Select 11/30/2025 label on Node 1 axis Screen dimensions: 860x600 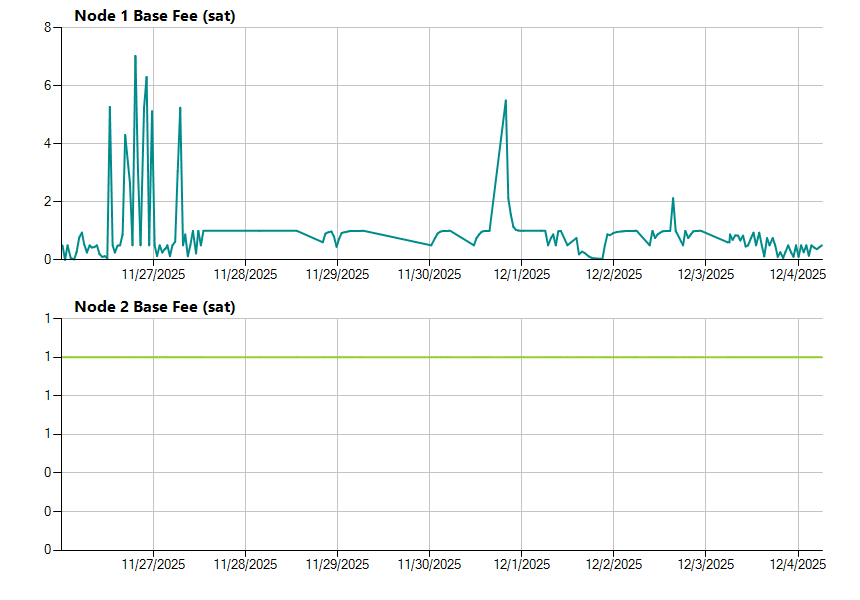(x=430, y=274)
